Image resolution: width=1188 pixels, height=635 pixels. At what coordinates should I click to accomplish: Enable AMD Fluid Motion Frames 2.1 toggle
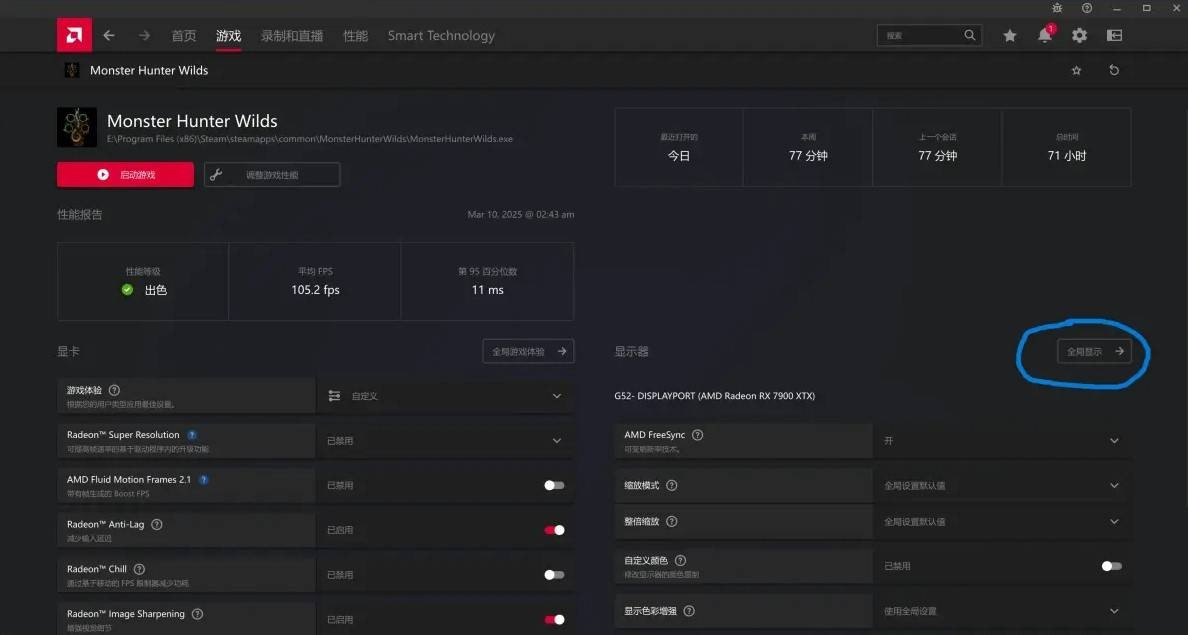(x=554, y=485)
